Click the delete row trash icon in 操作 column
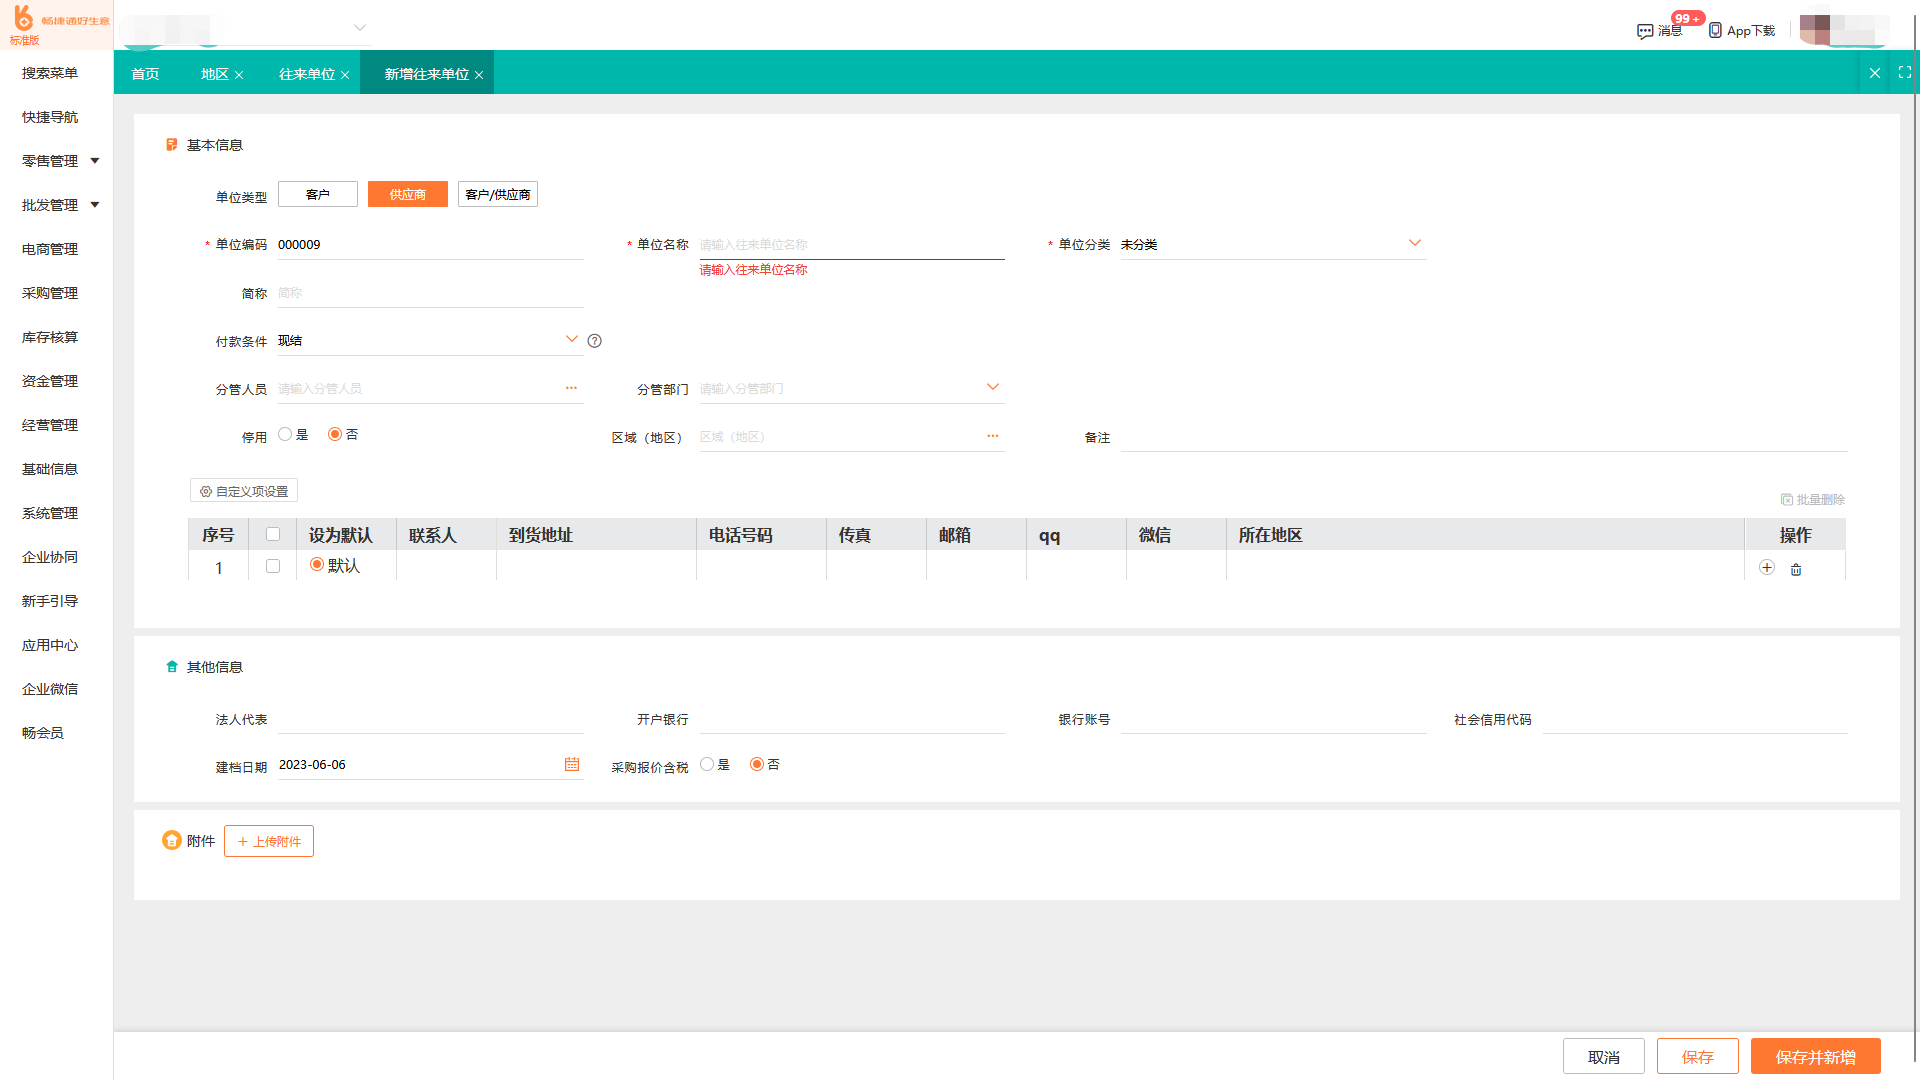Screen dimensions: 1920x1080 tap(1796, 568)
